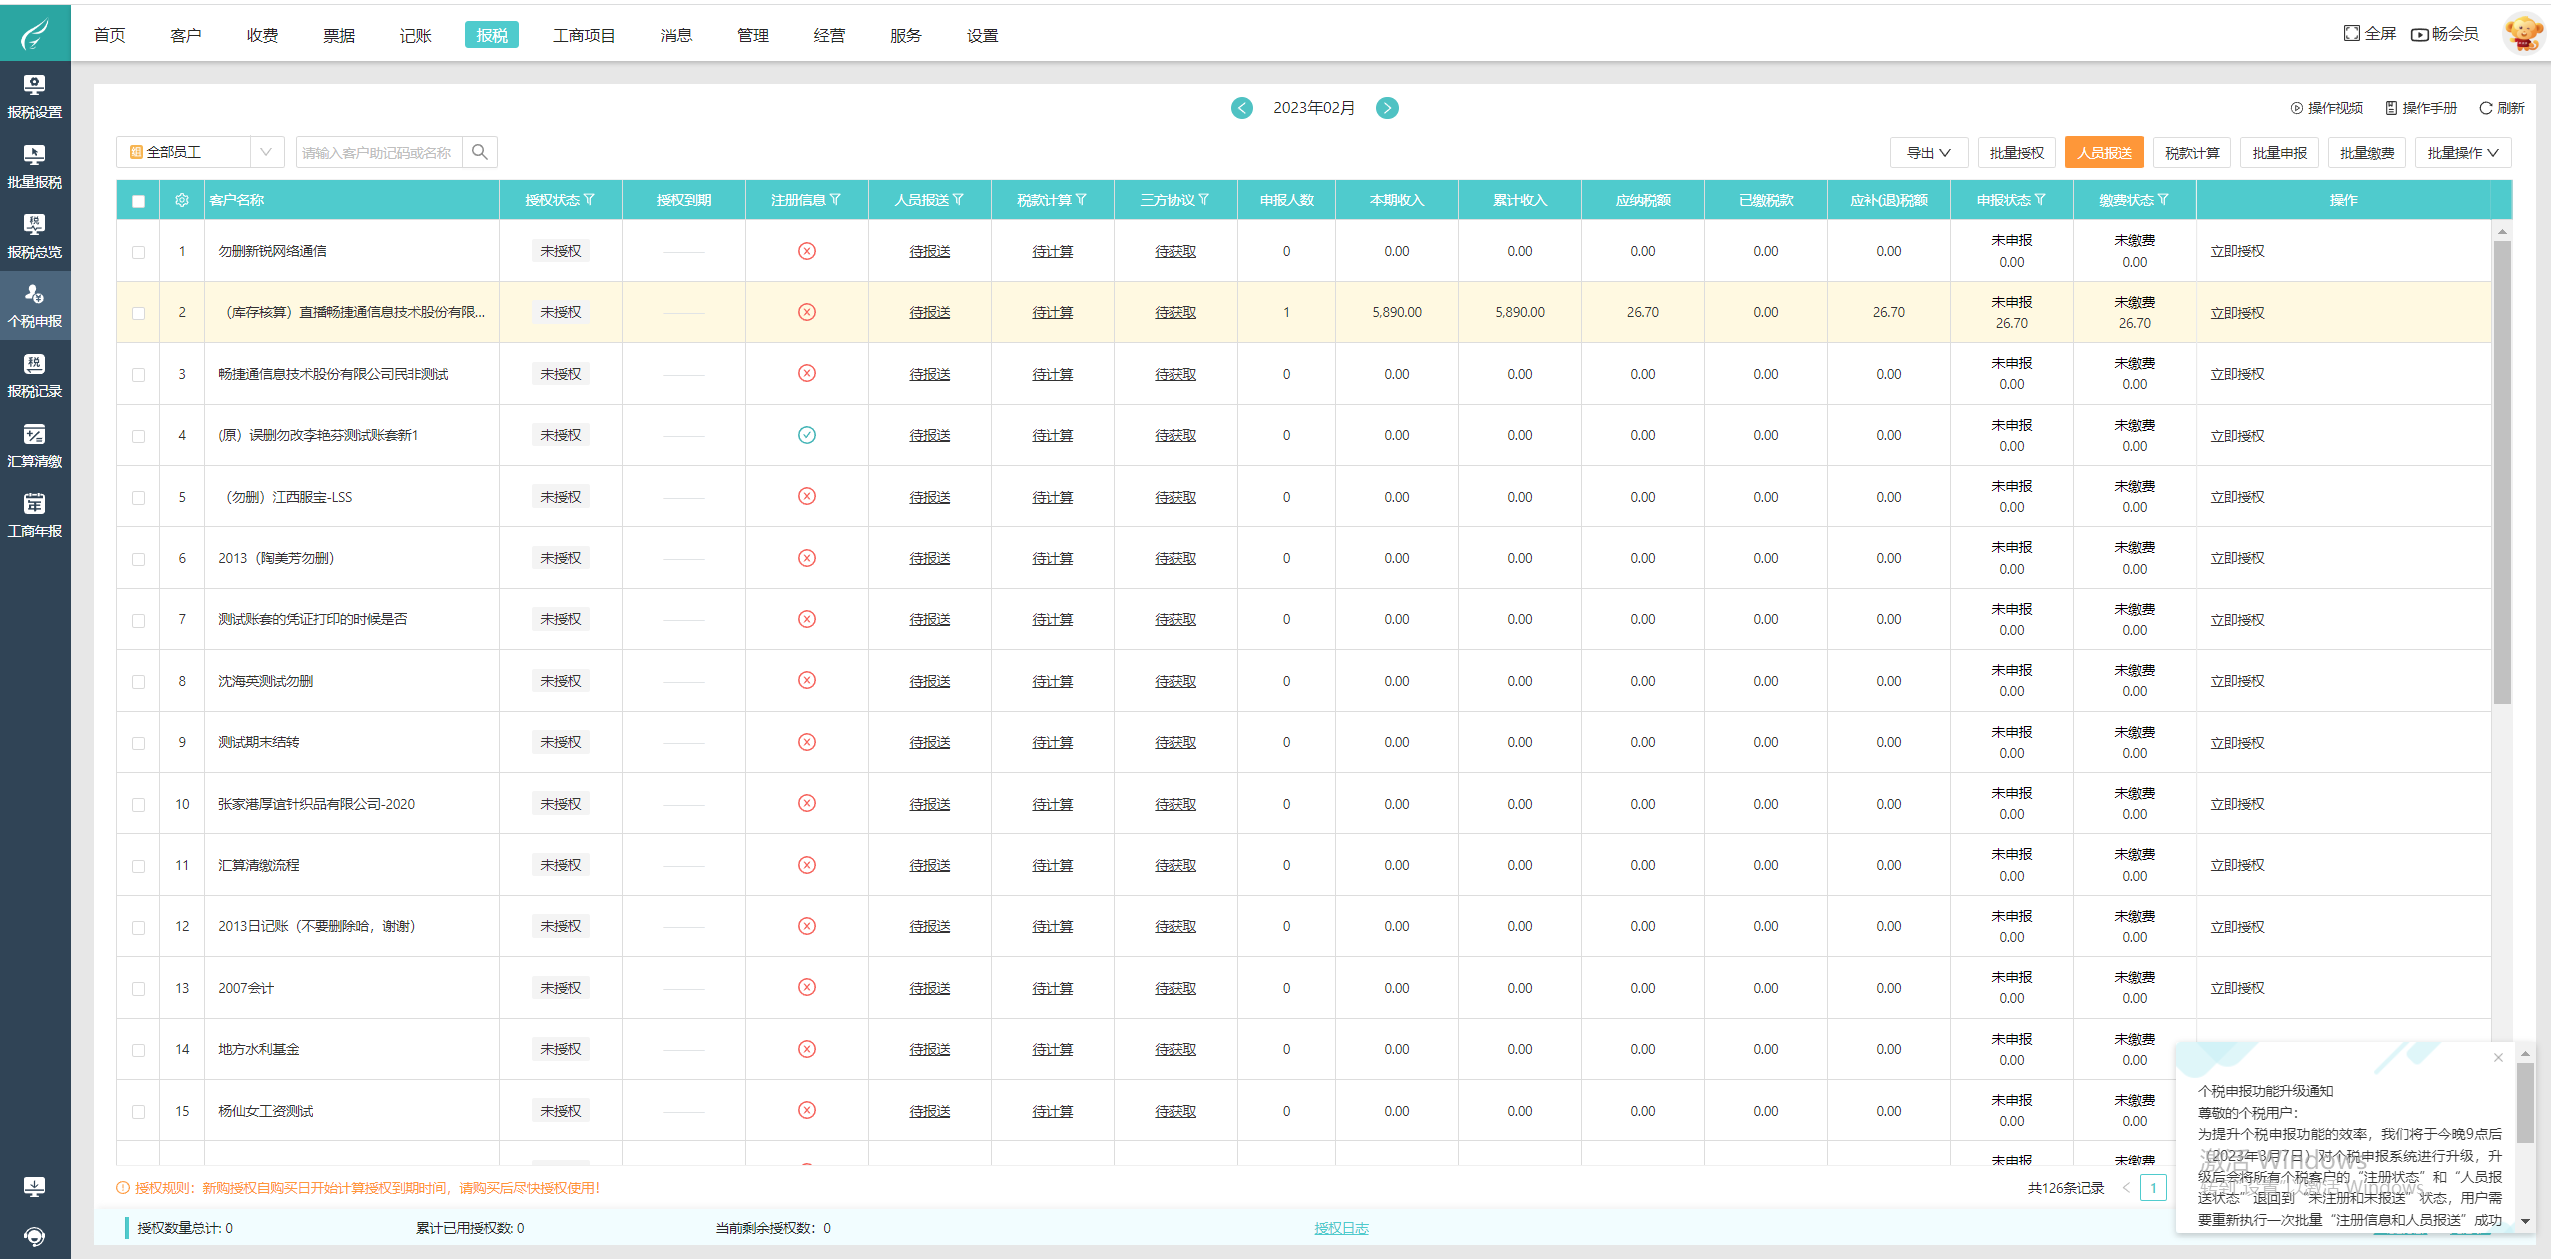2551x1259 pixels.
Task: Toggle checkbox for row 2 直播畅通信息技术
Action: click(x=138, y=311)
